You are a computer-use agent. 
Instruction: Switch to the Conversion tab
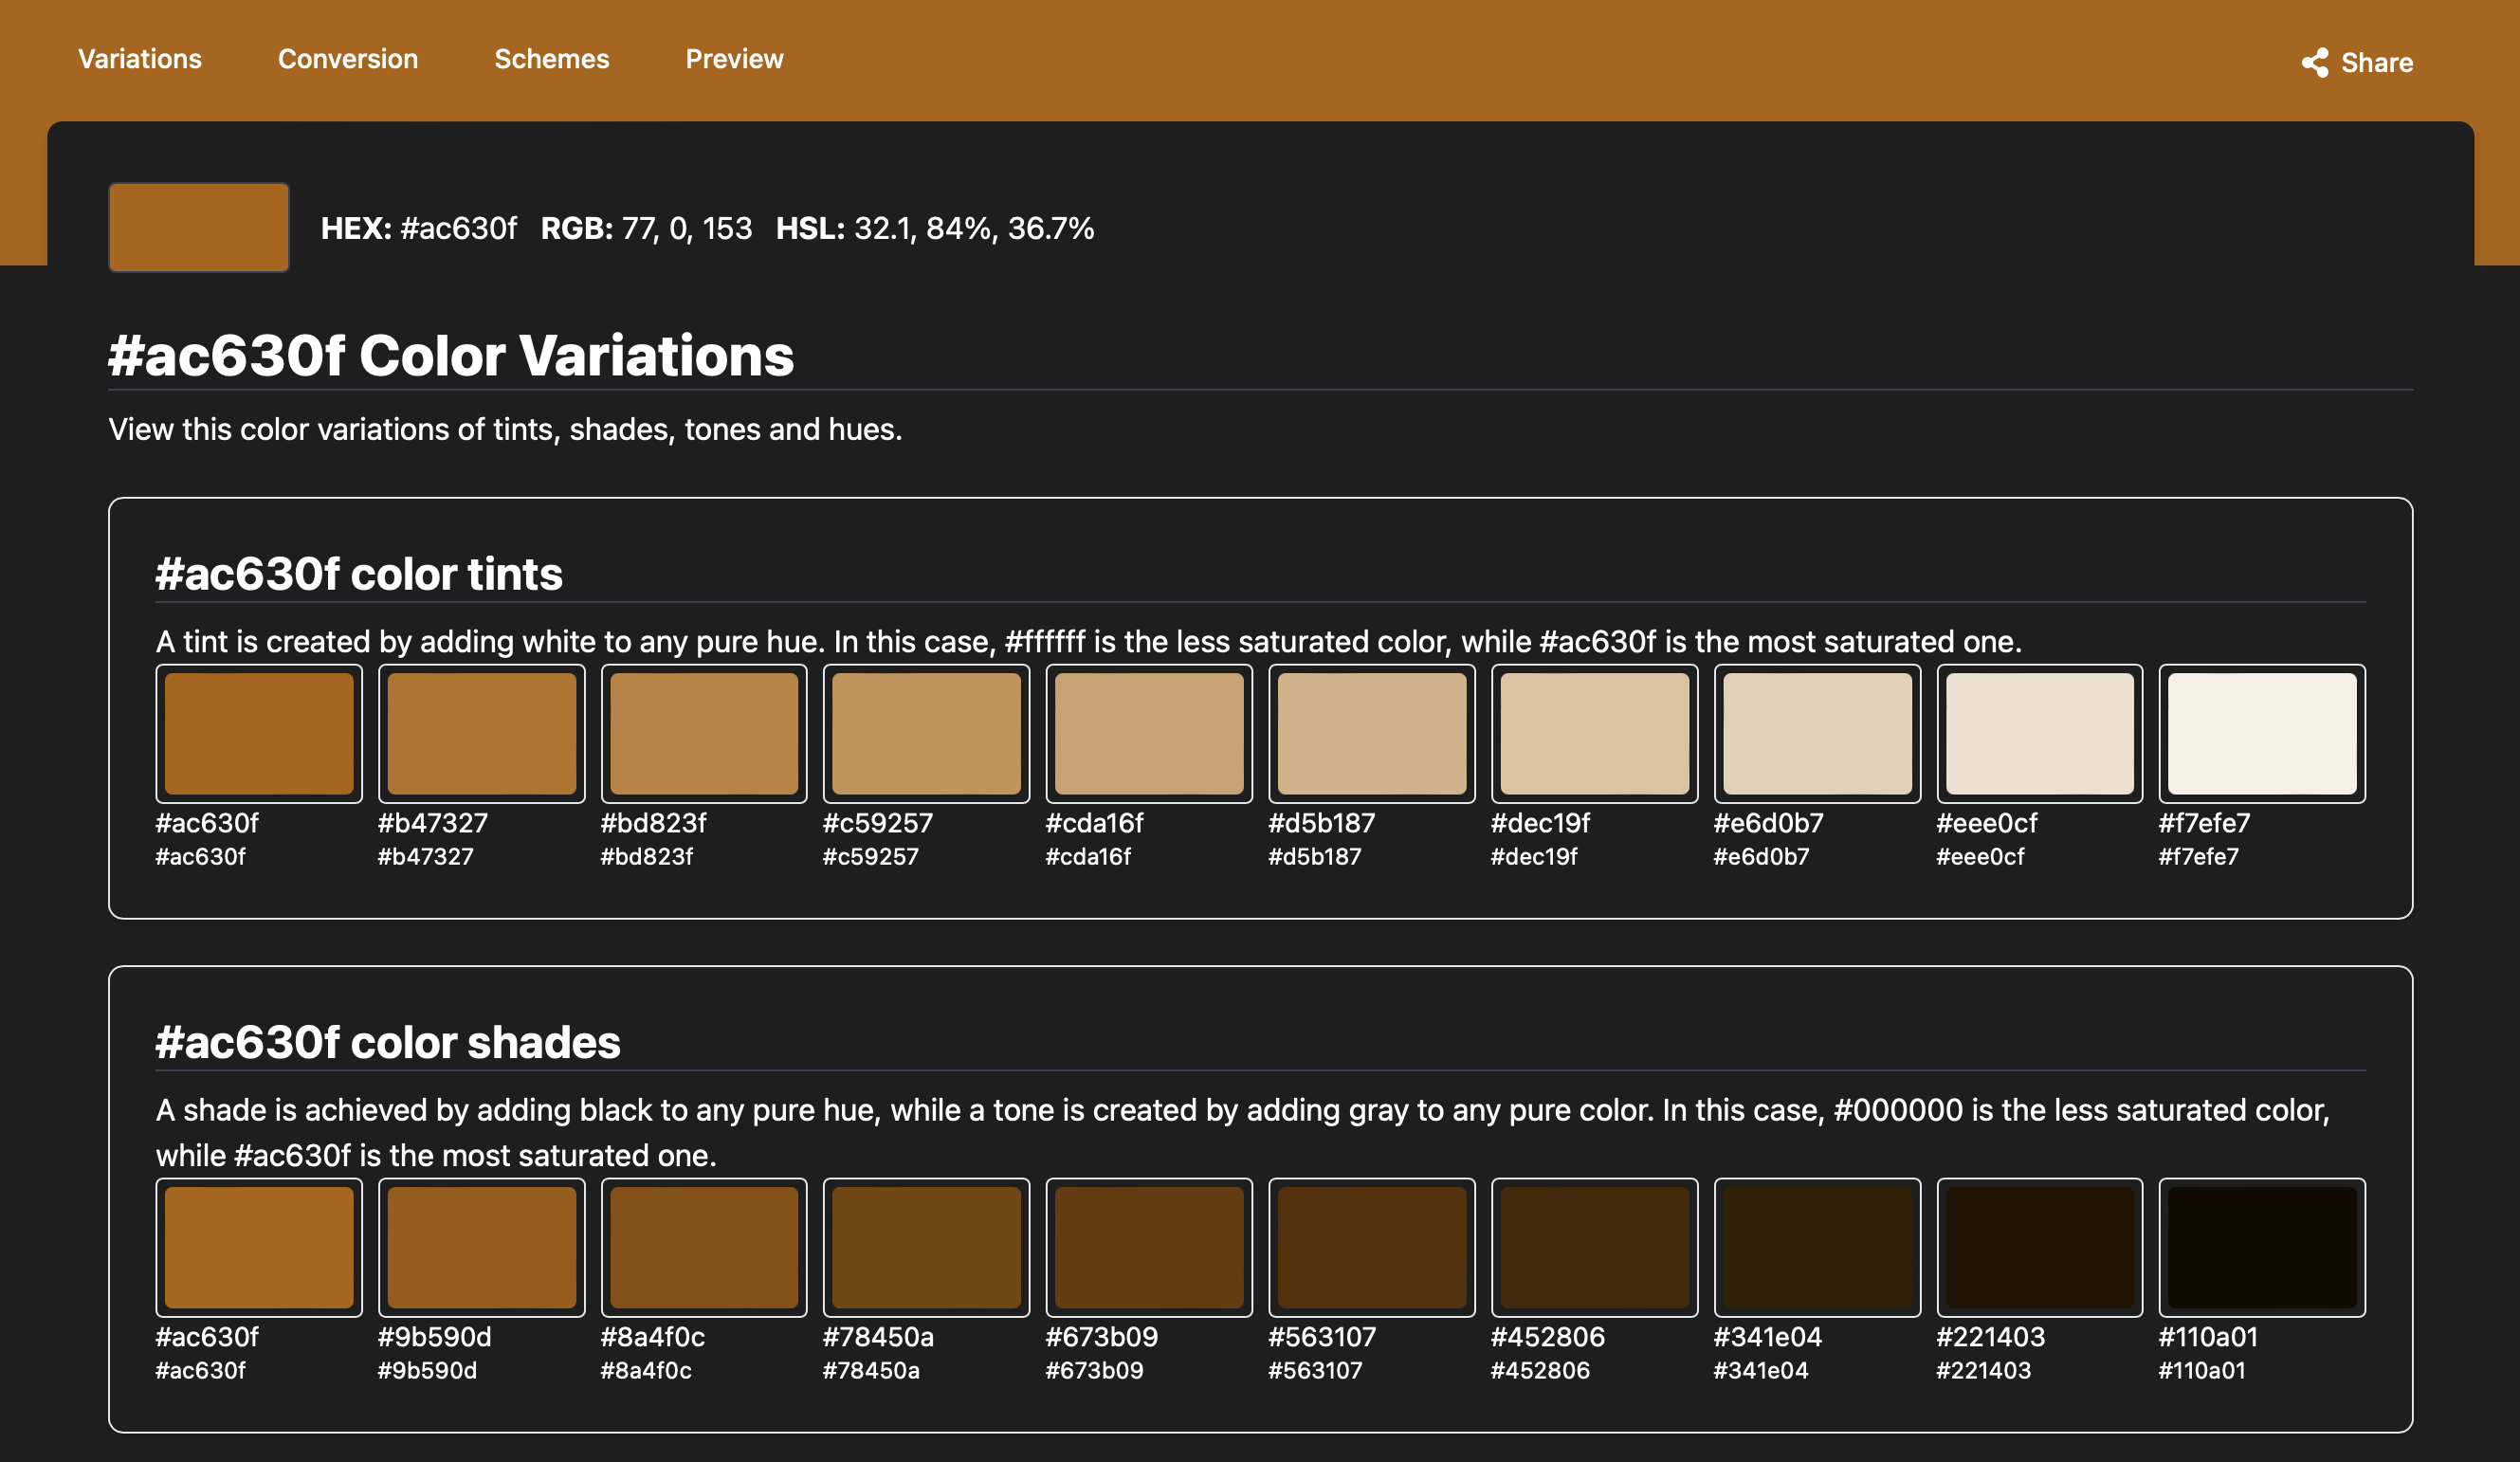click(348, 59)
